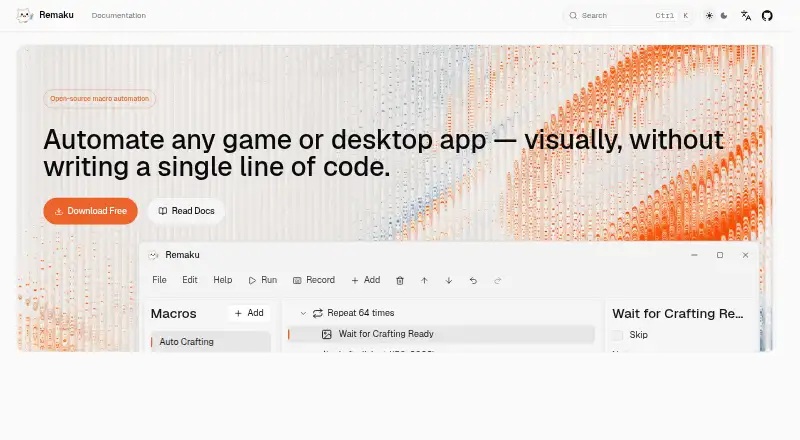Move step down with down arrow
800x440 pixels.
coord(448,280)
